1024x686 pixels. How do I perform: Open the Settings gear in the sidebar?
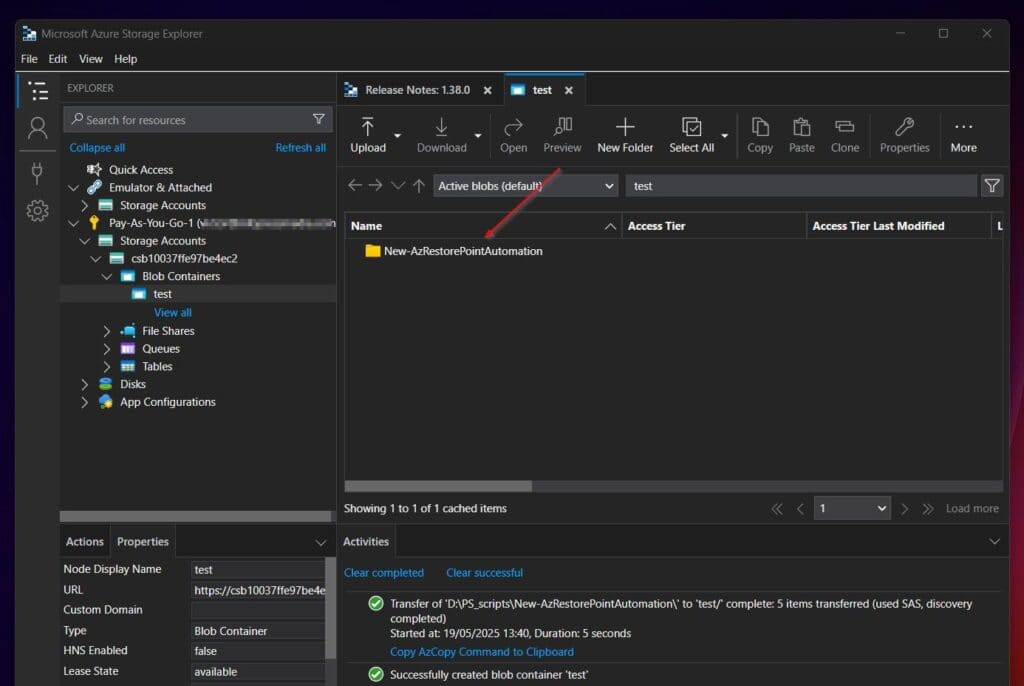pos(37,210)
